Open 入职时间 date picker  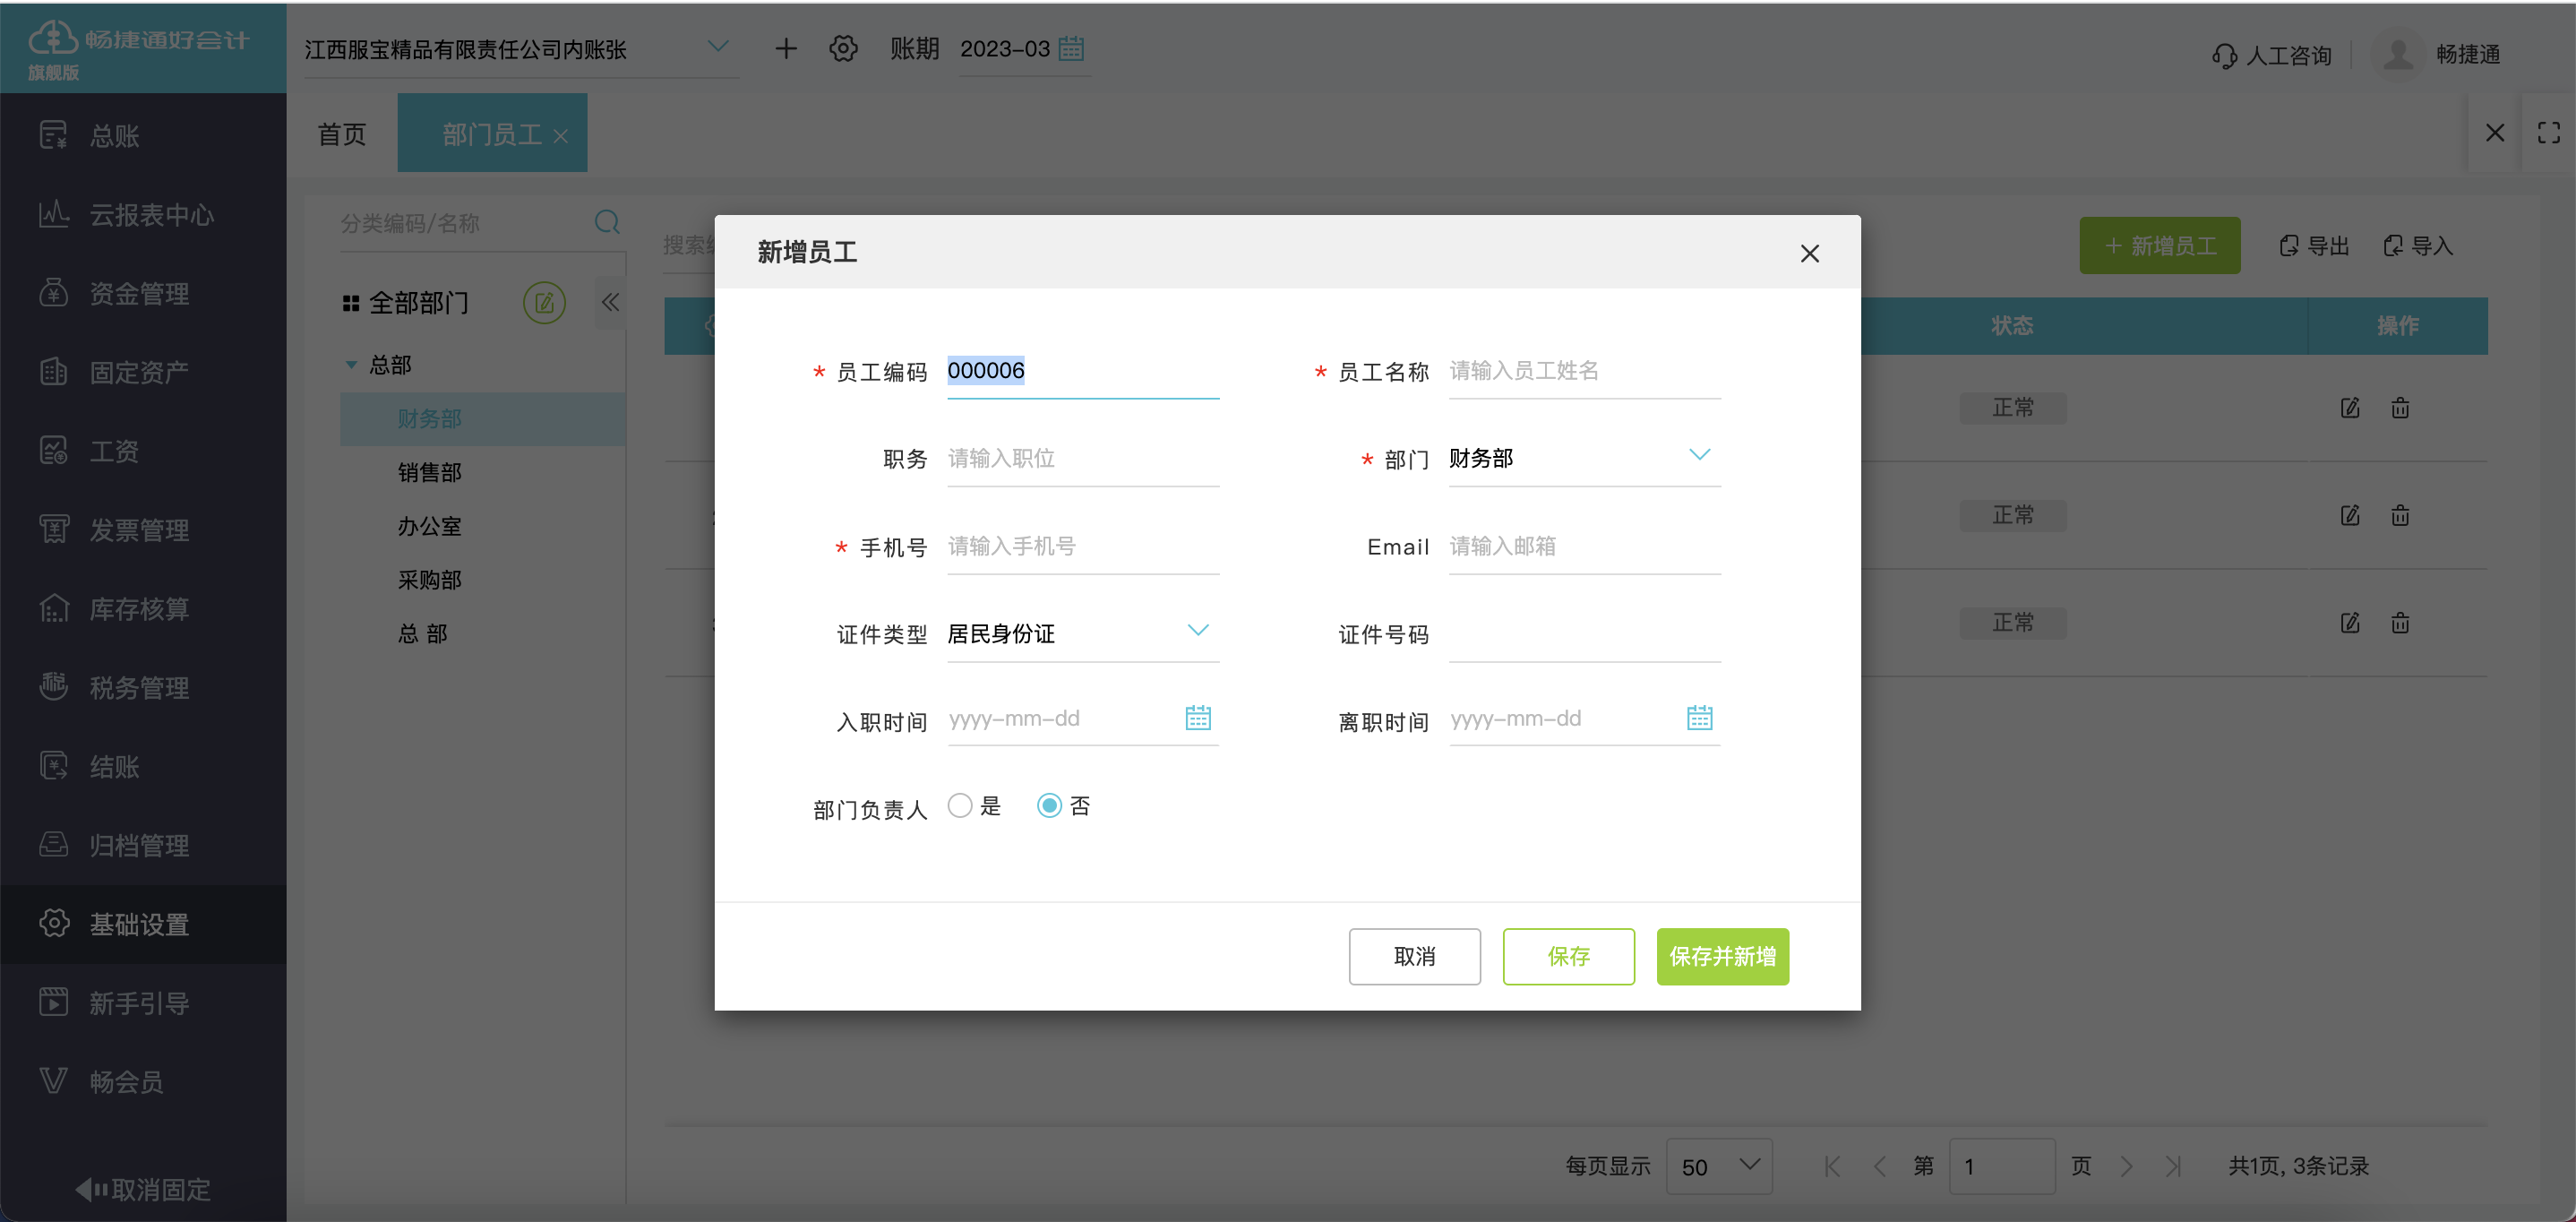[1199, 719]
